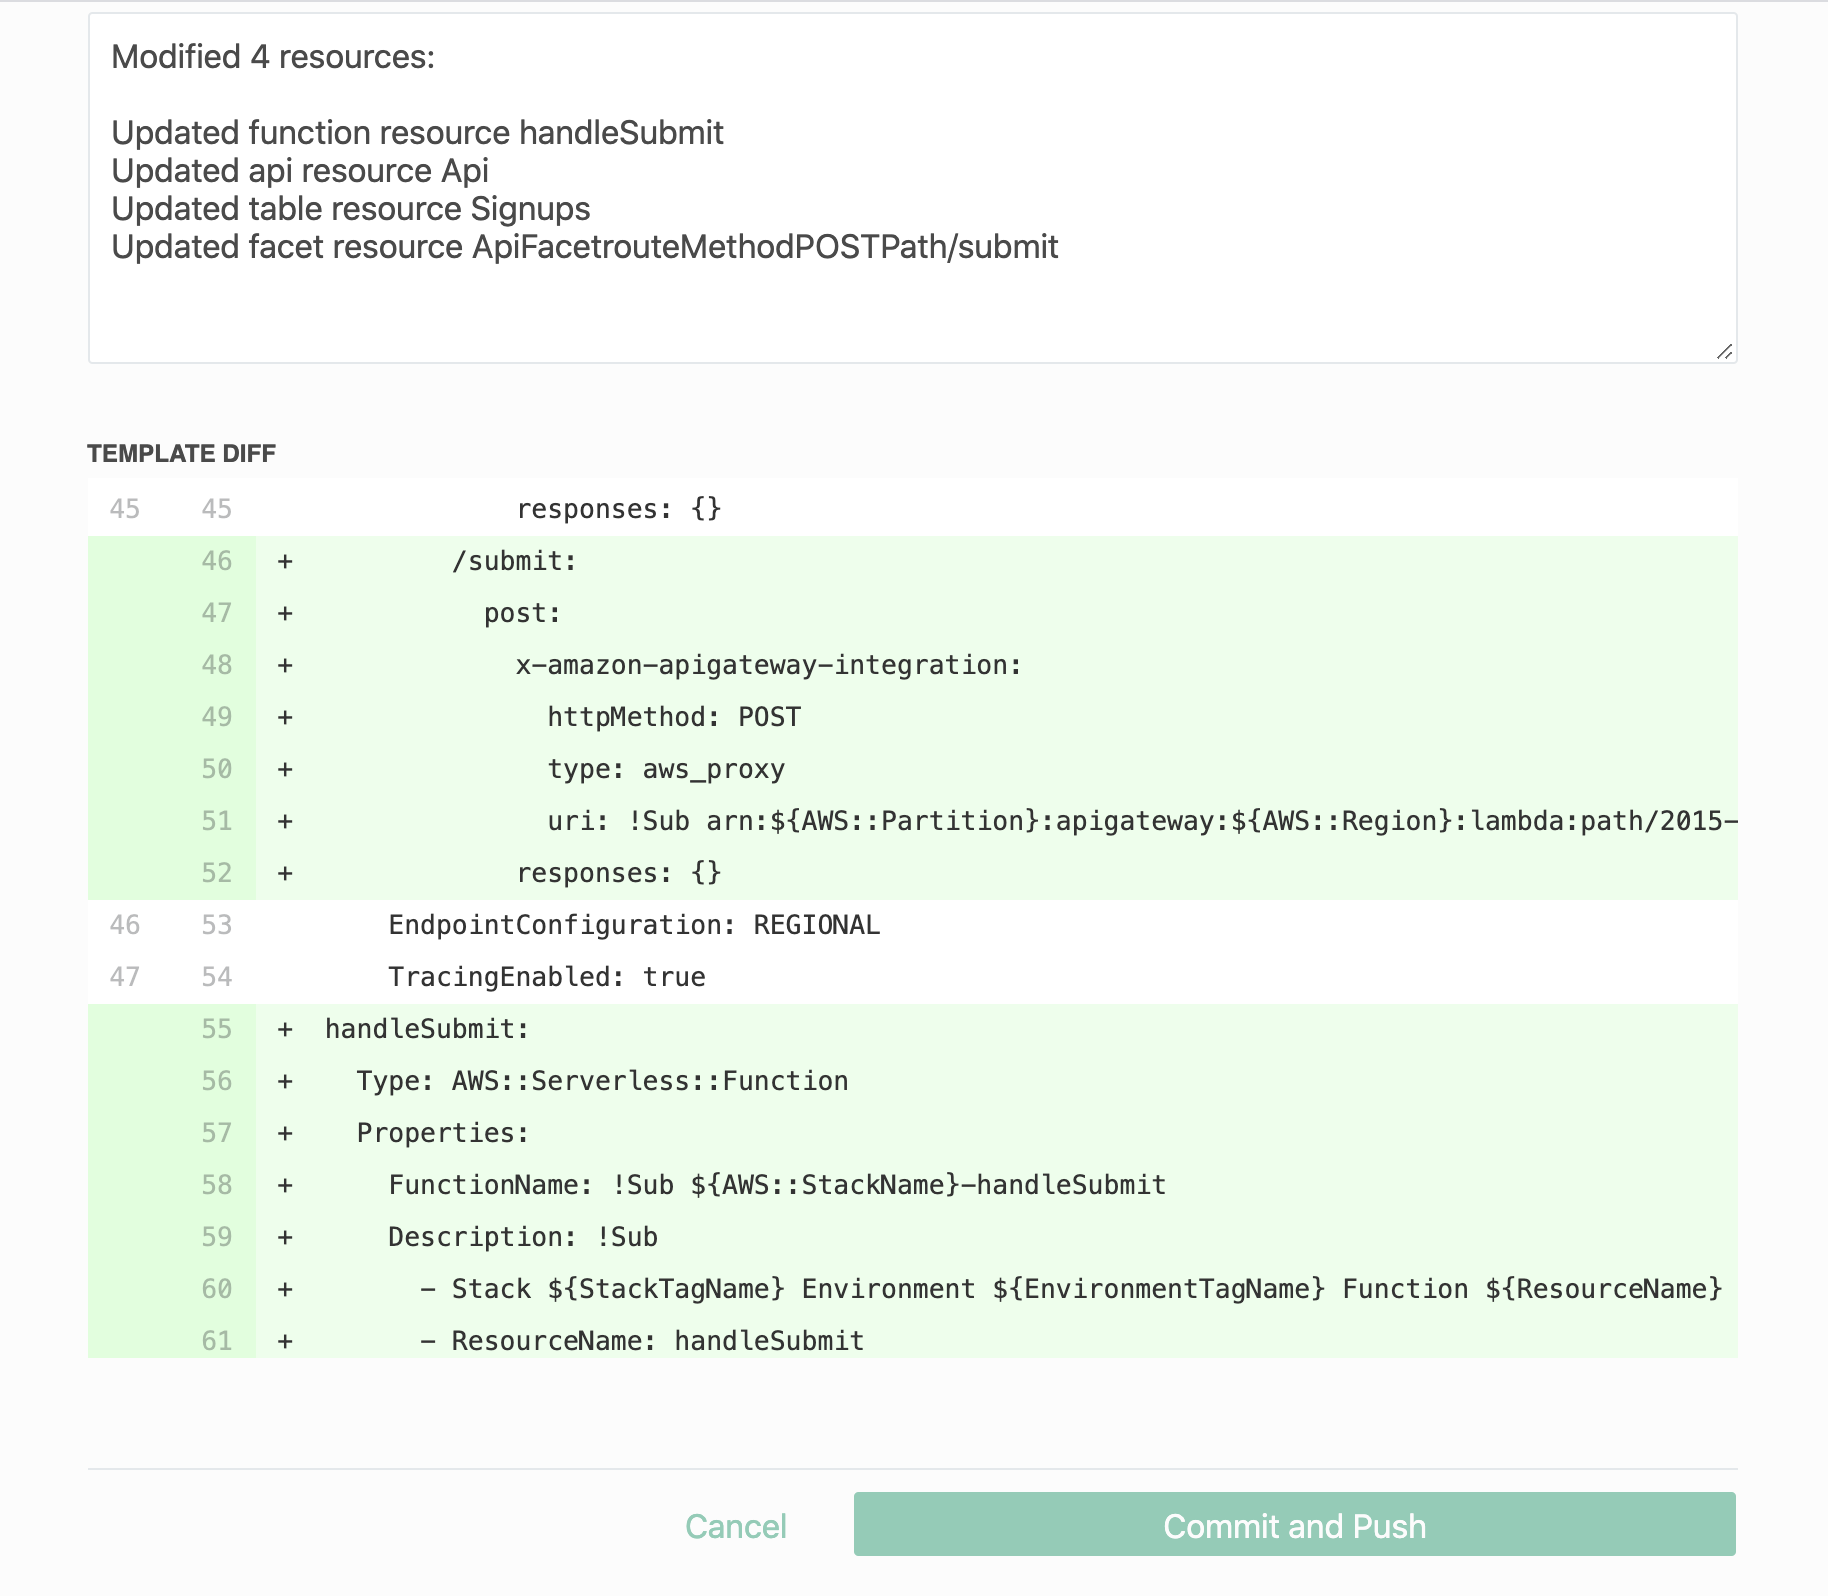This screenshot has height=1596, width=1828.
Task: Select the 'EndpointConfiguration: REGIONAL' line
Action: point(634,924)
